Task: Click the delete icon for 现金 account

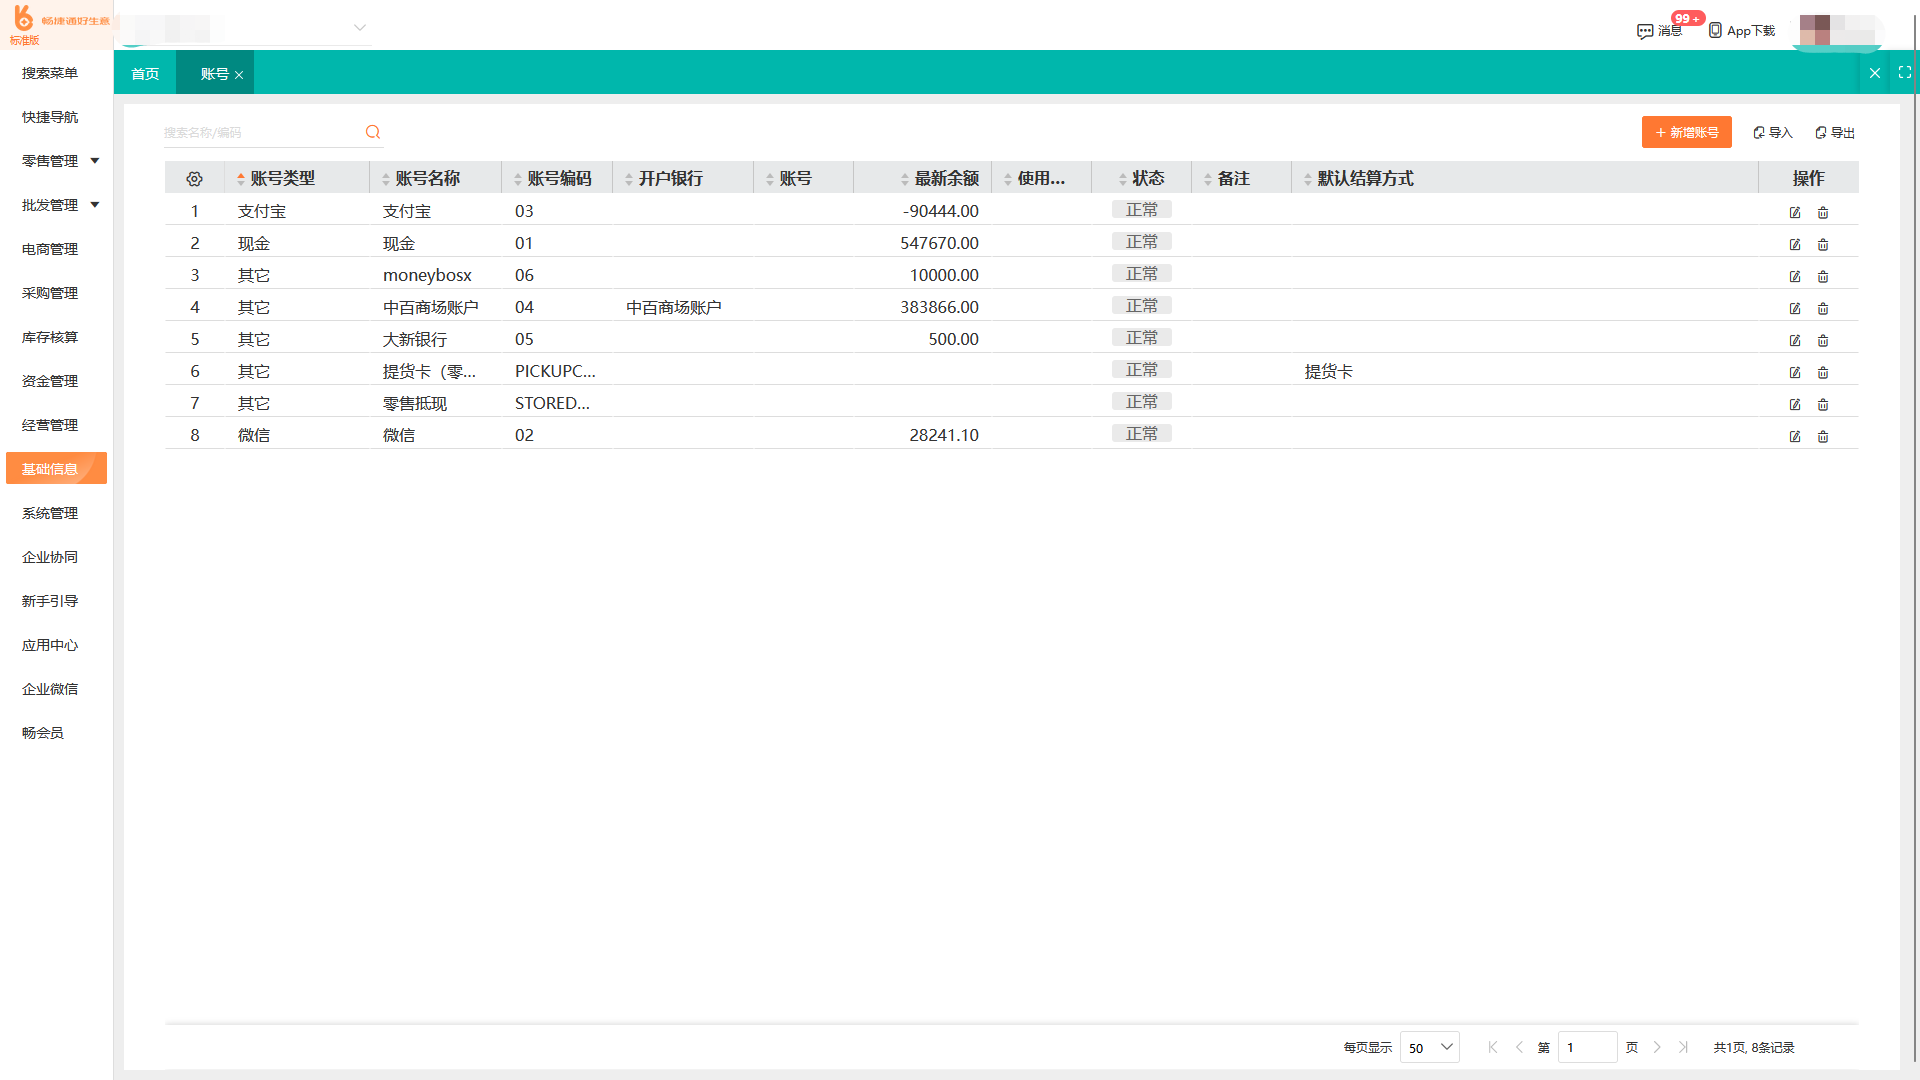Action: 1824,243
